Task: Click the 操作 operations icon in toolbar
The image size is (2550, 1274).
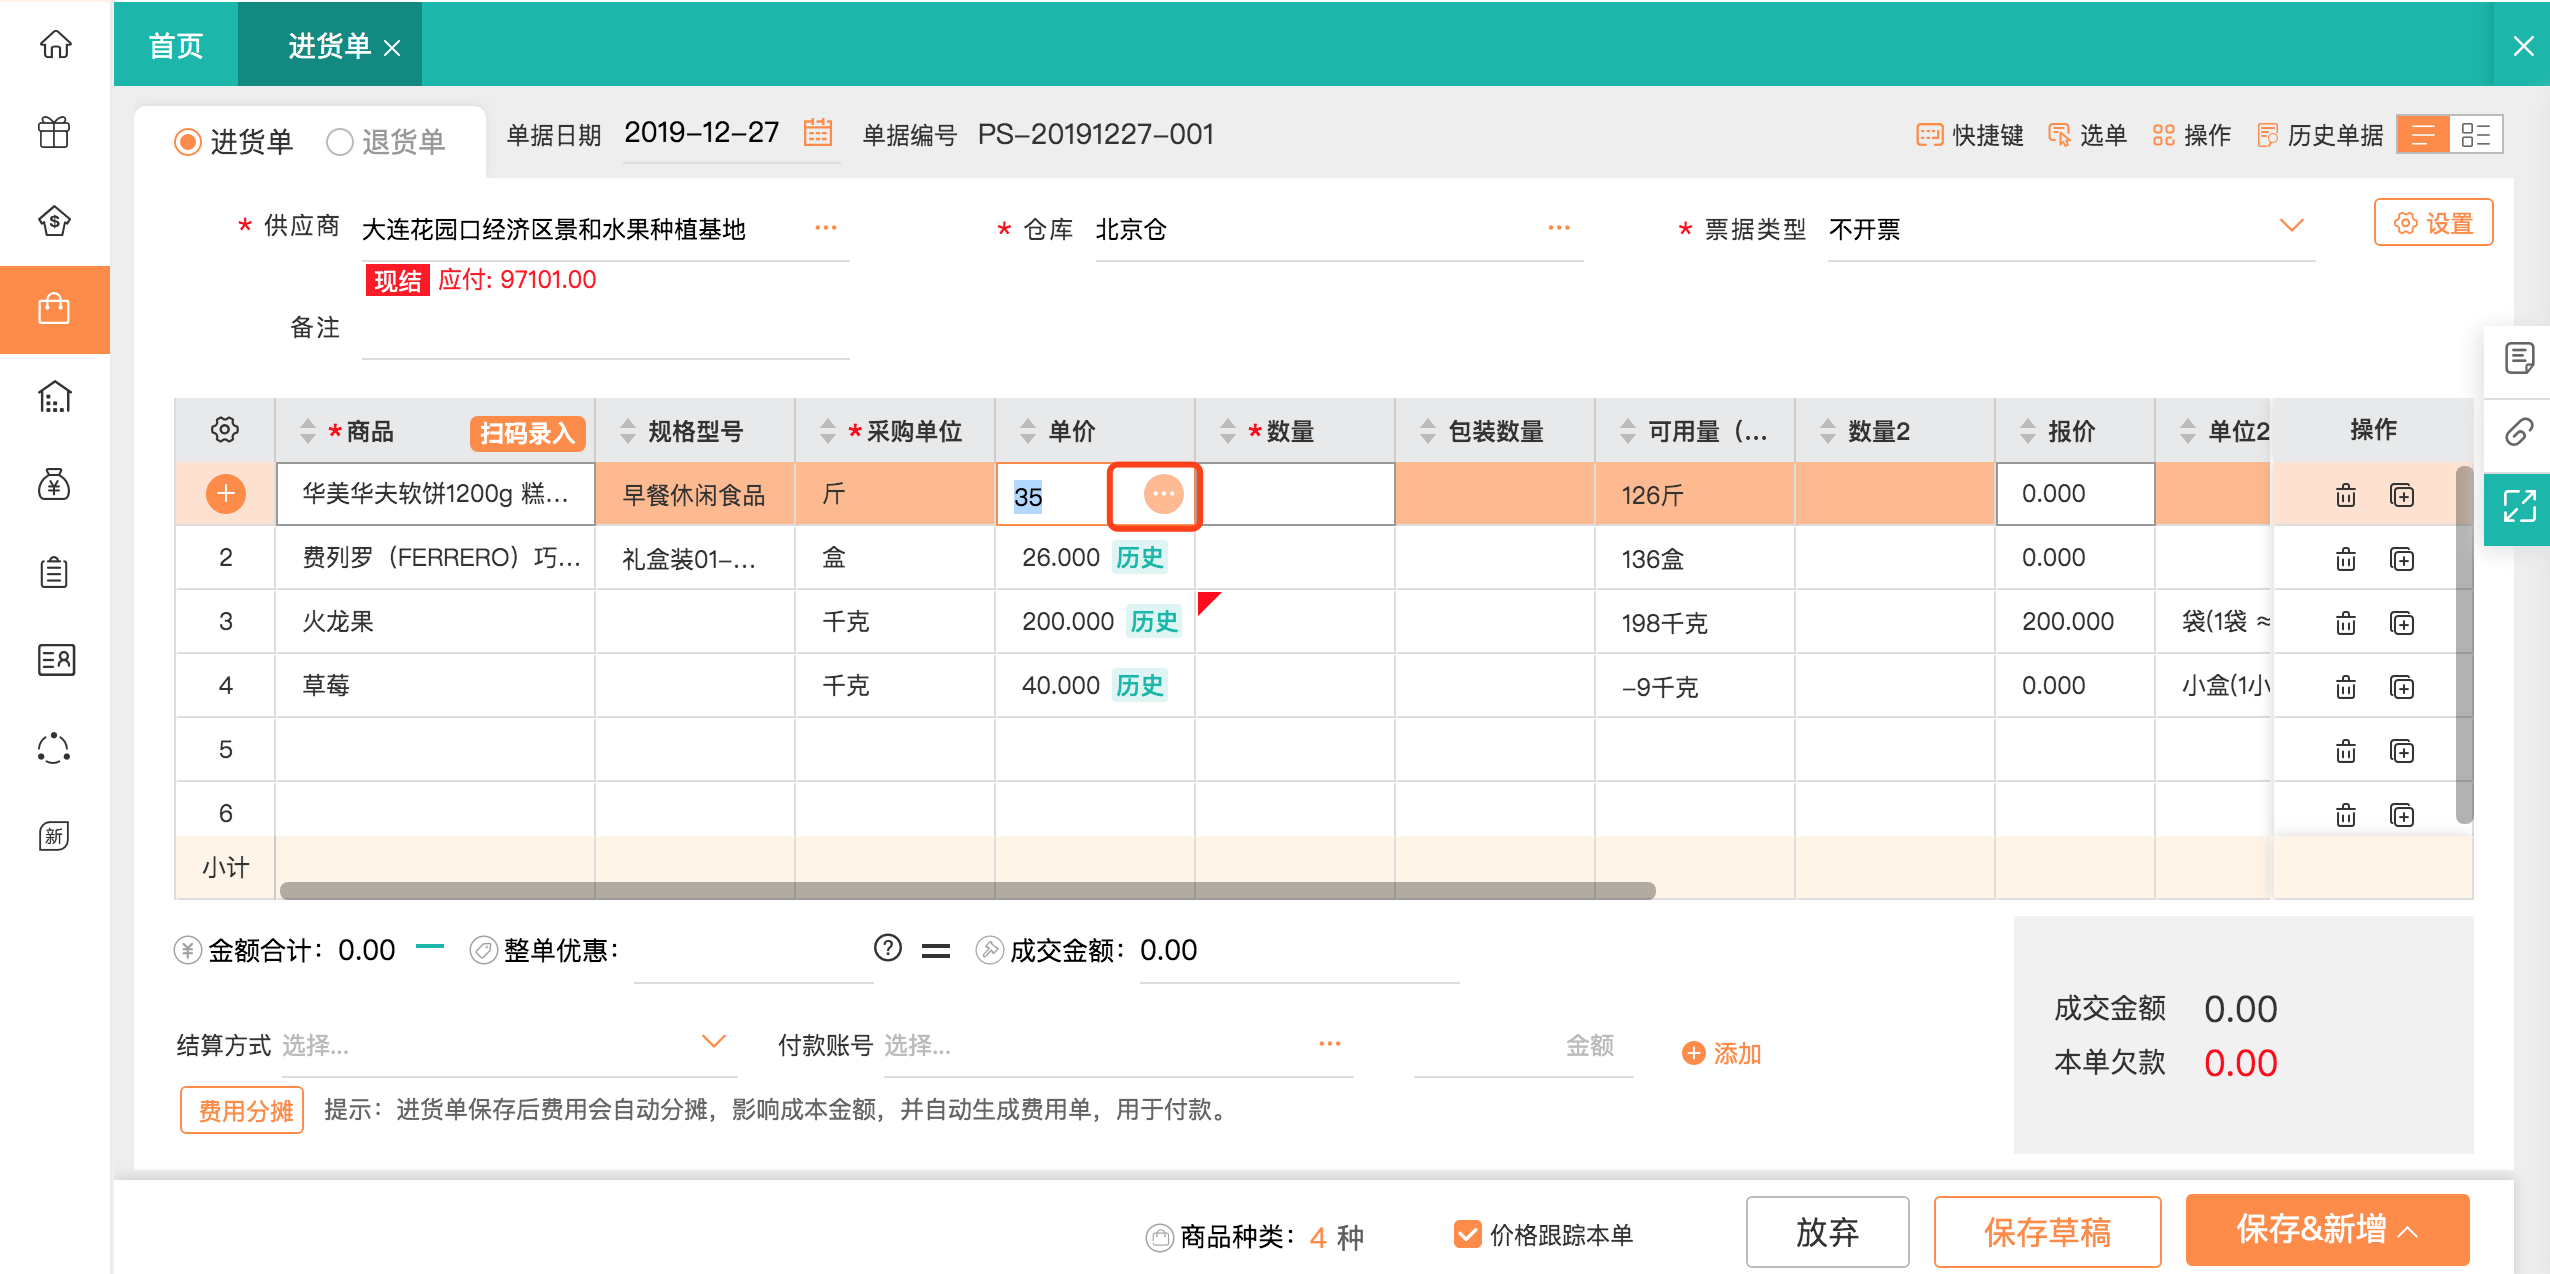Action: point(2195,135)
